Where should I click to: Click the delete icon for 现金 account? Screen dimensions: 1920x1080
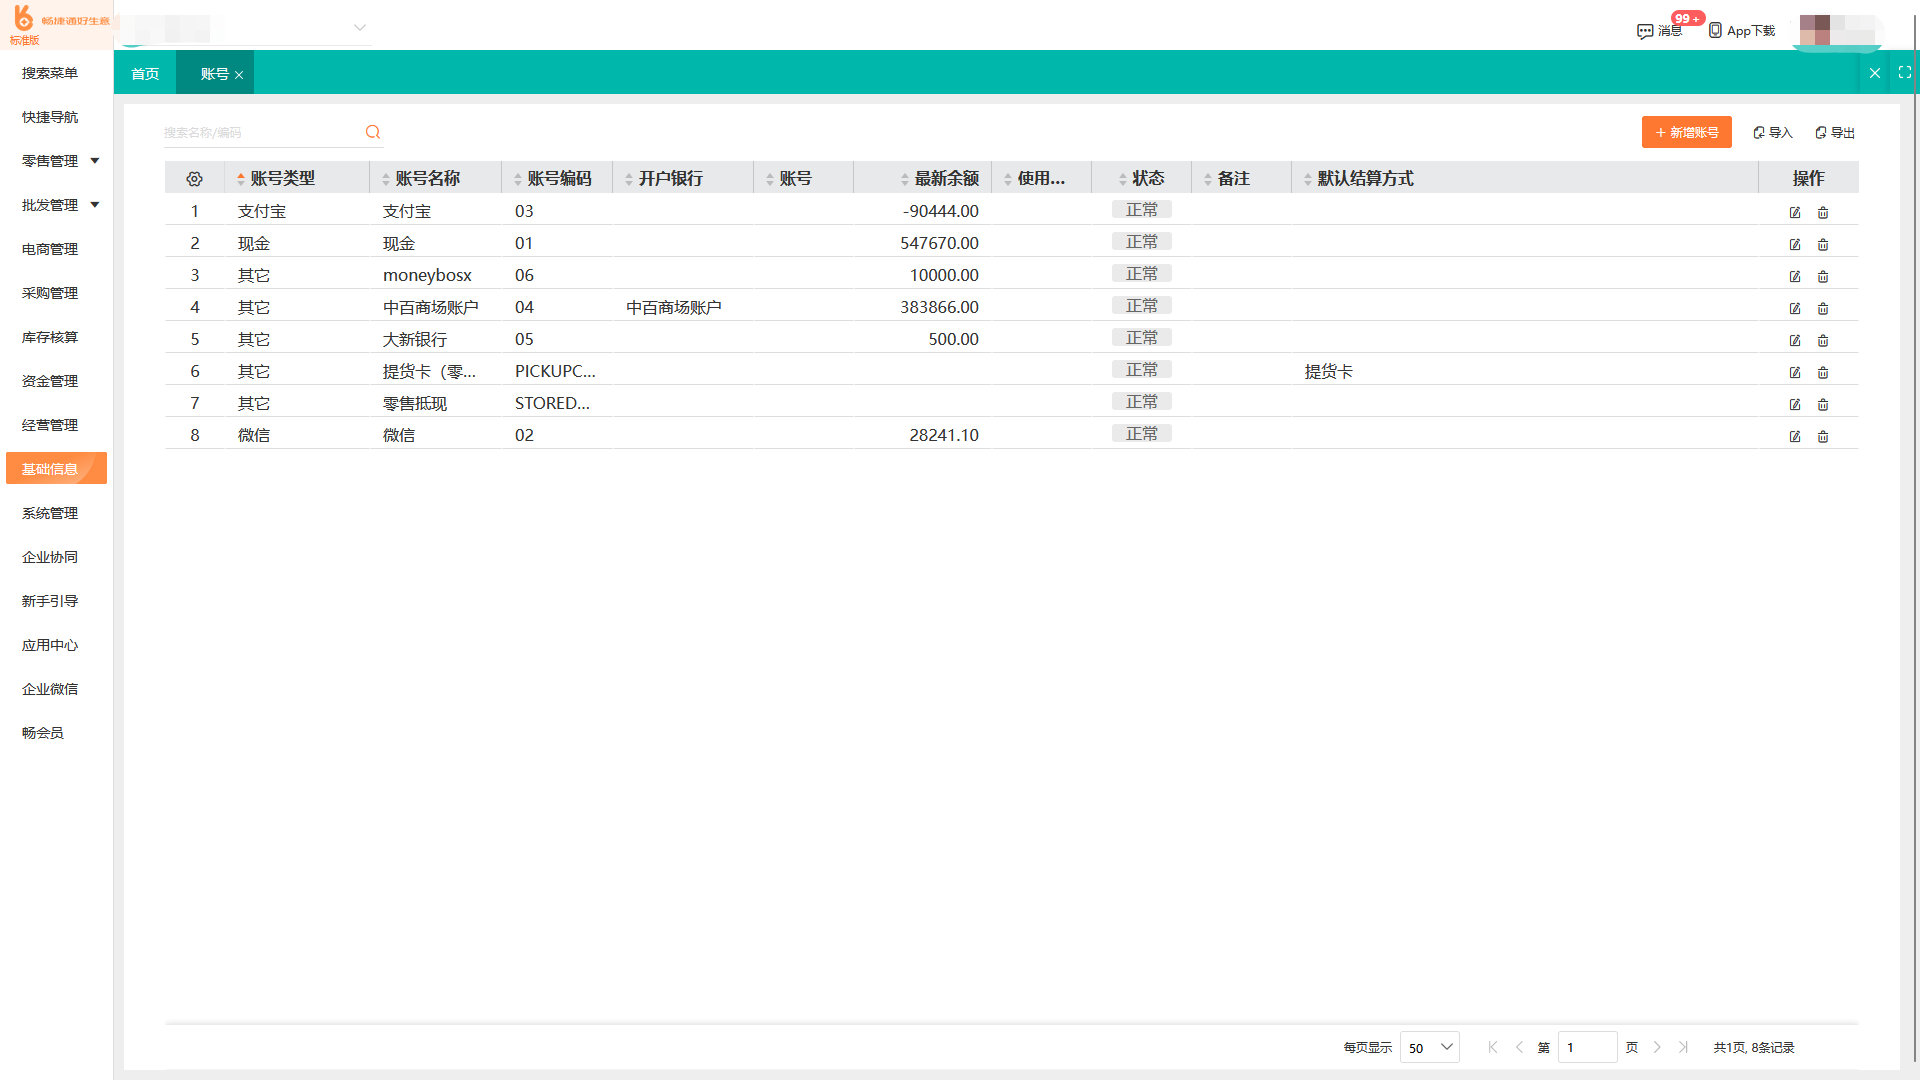pyautogui.click(x=1824, y=243)
